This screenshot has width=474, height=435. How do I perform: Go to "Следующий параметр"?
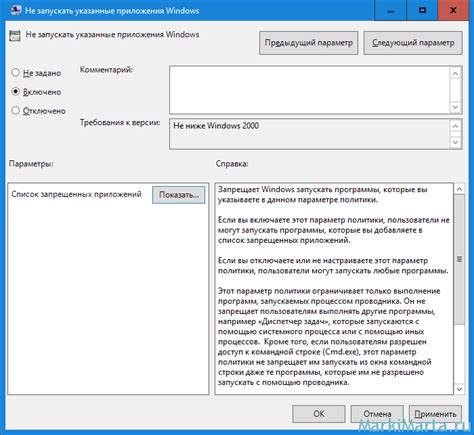413,43
